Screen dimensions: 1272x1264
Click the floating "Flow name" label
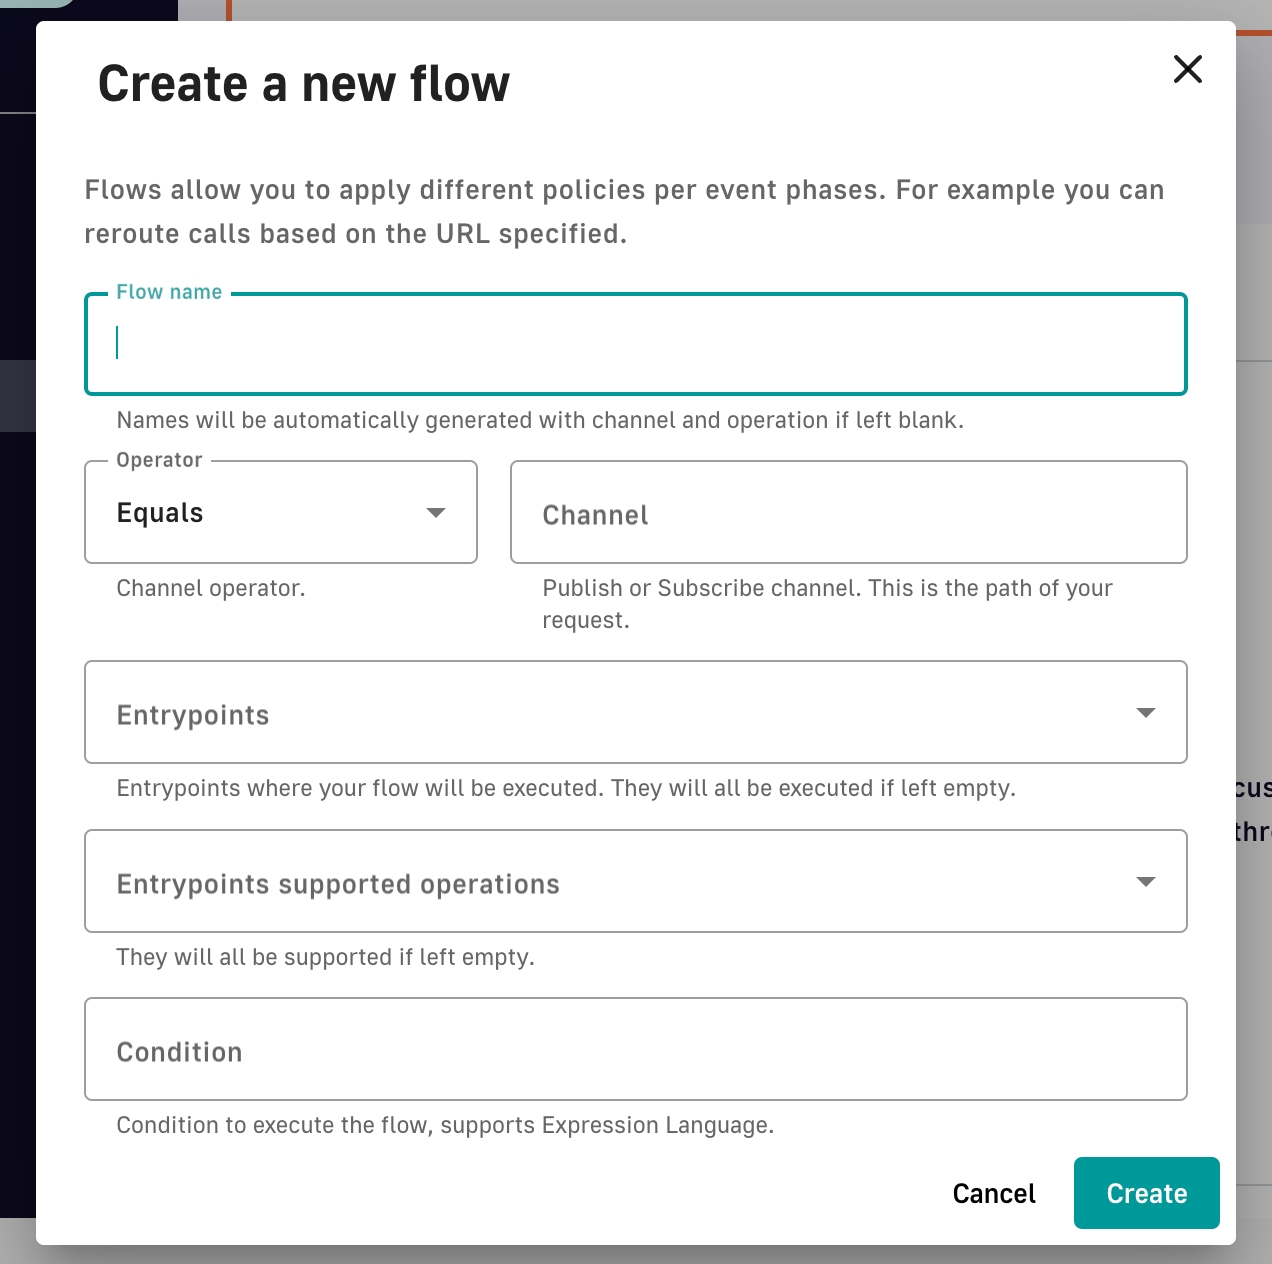point(169,292)
